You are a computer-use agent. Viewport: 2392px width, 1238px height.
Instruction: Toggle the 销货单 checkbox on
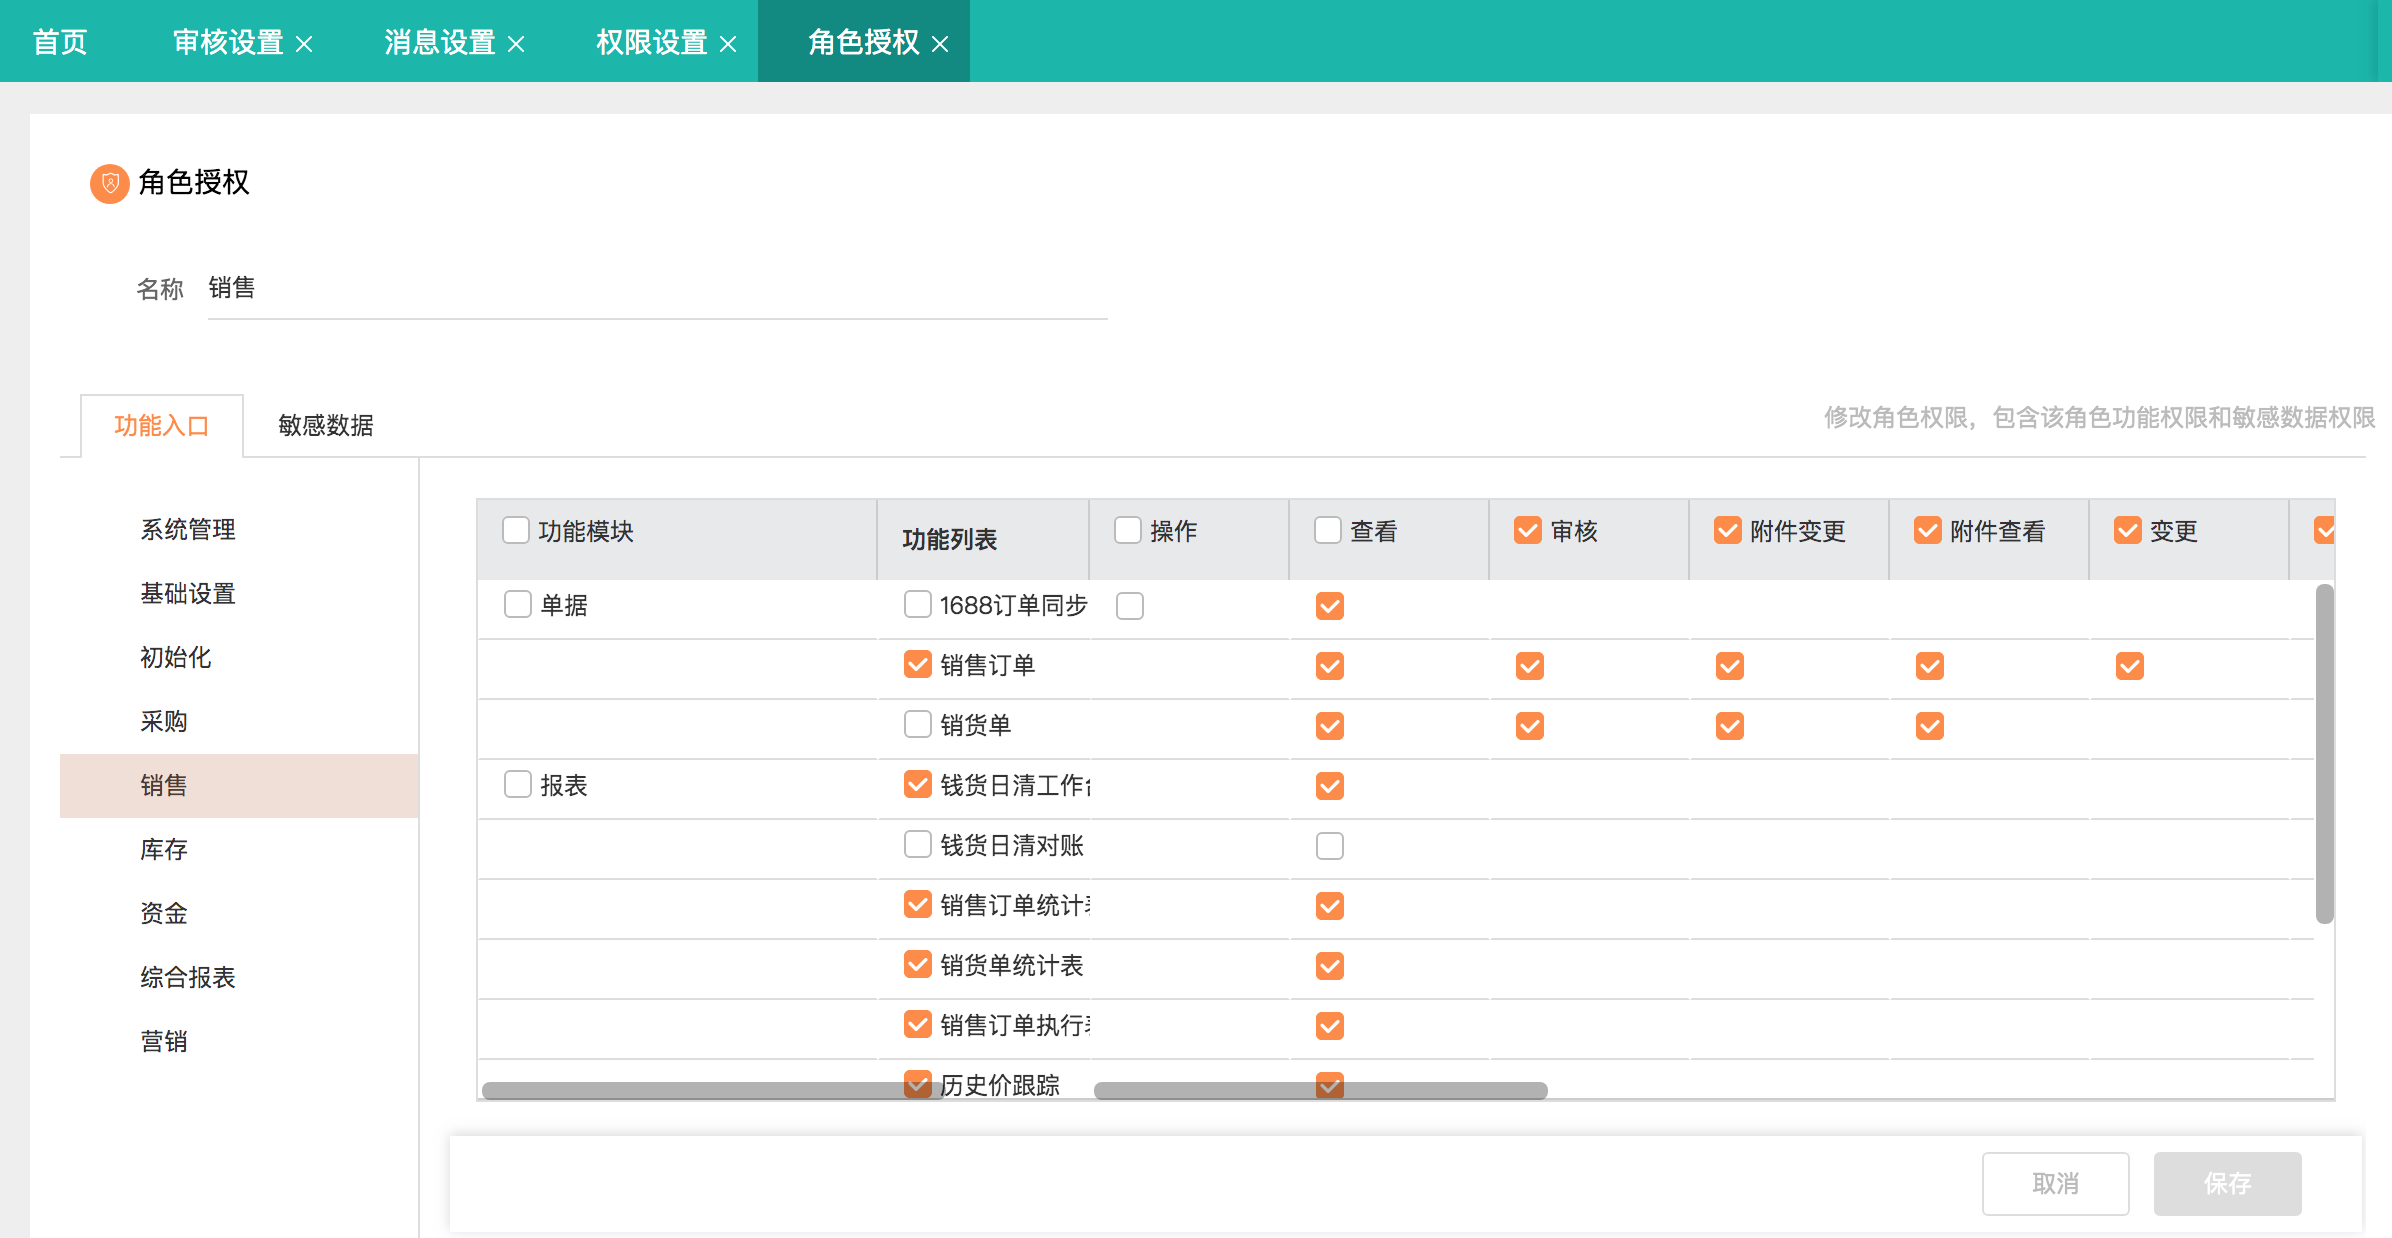coord(914,725)
